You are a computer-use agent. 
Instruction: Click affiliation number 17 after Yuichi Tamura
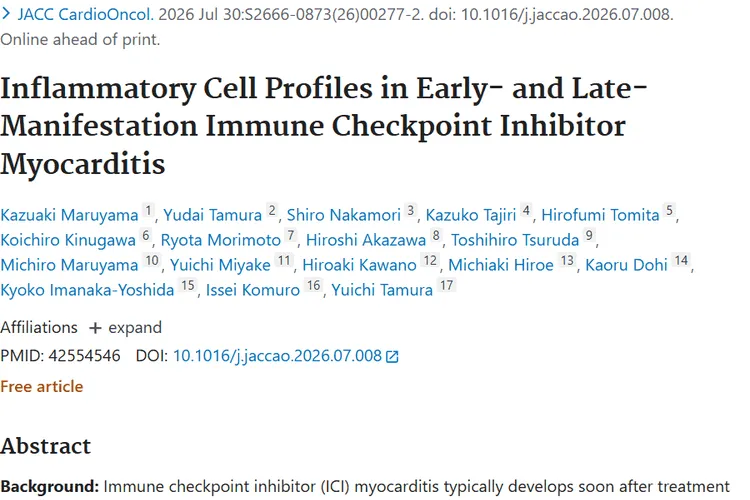(446, 286)
